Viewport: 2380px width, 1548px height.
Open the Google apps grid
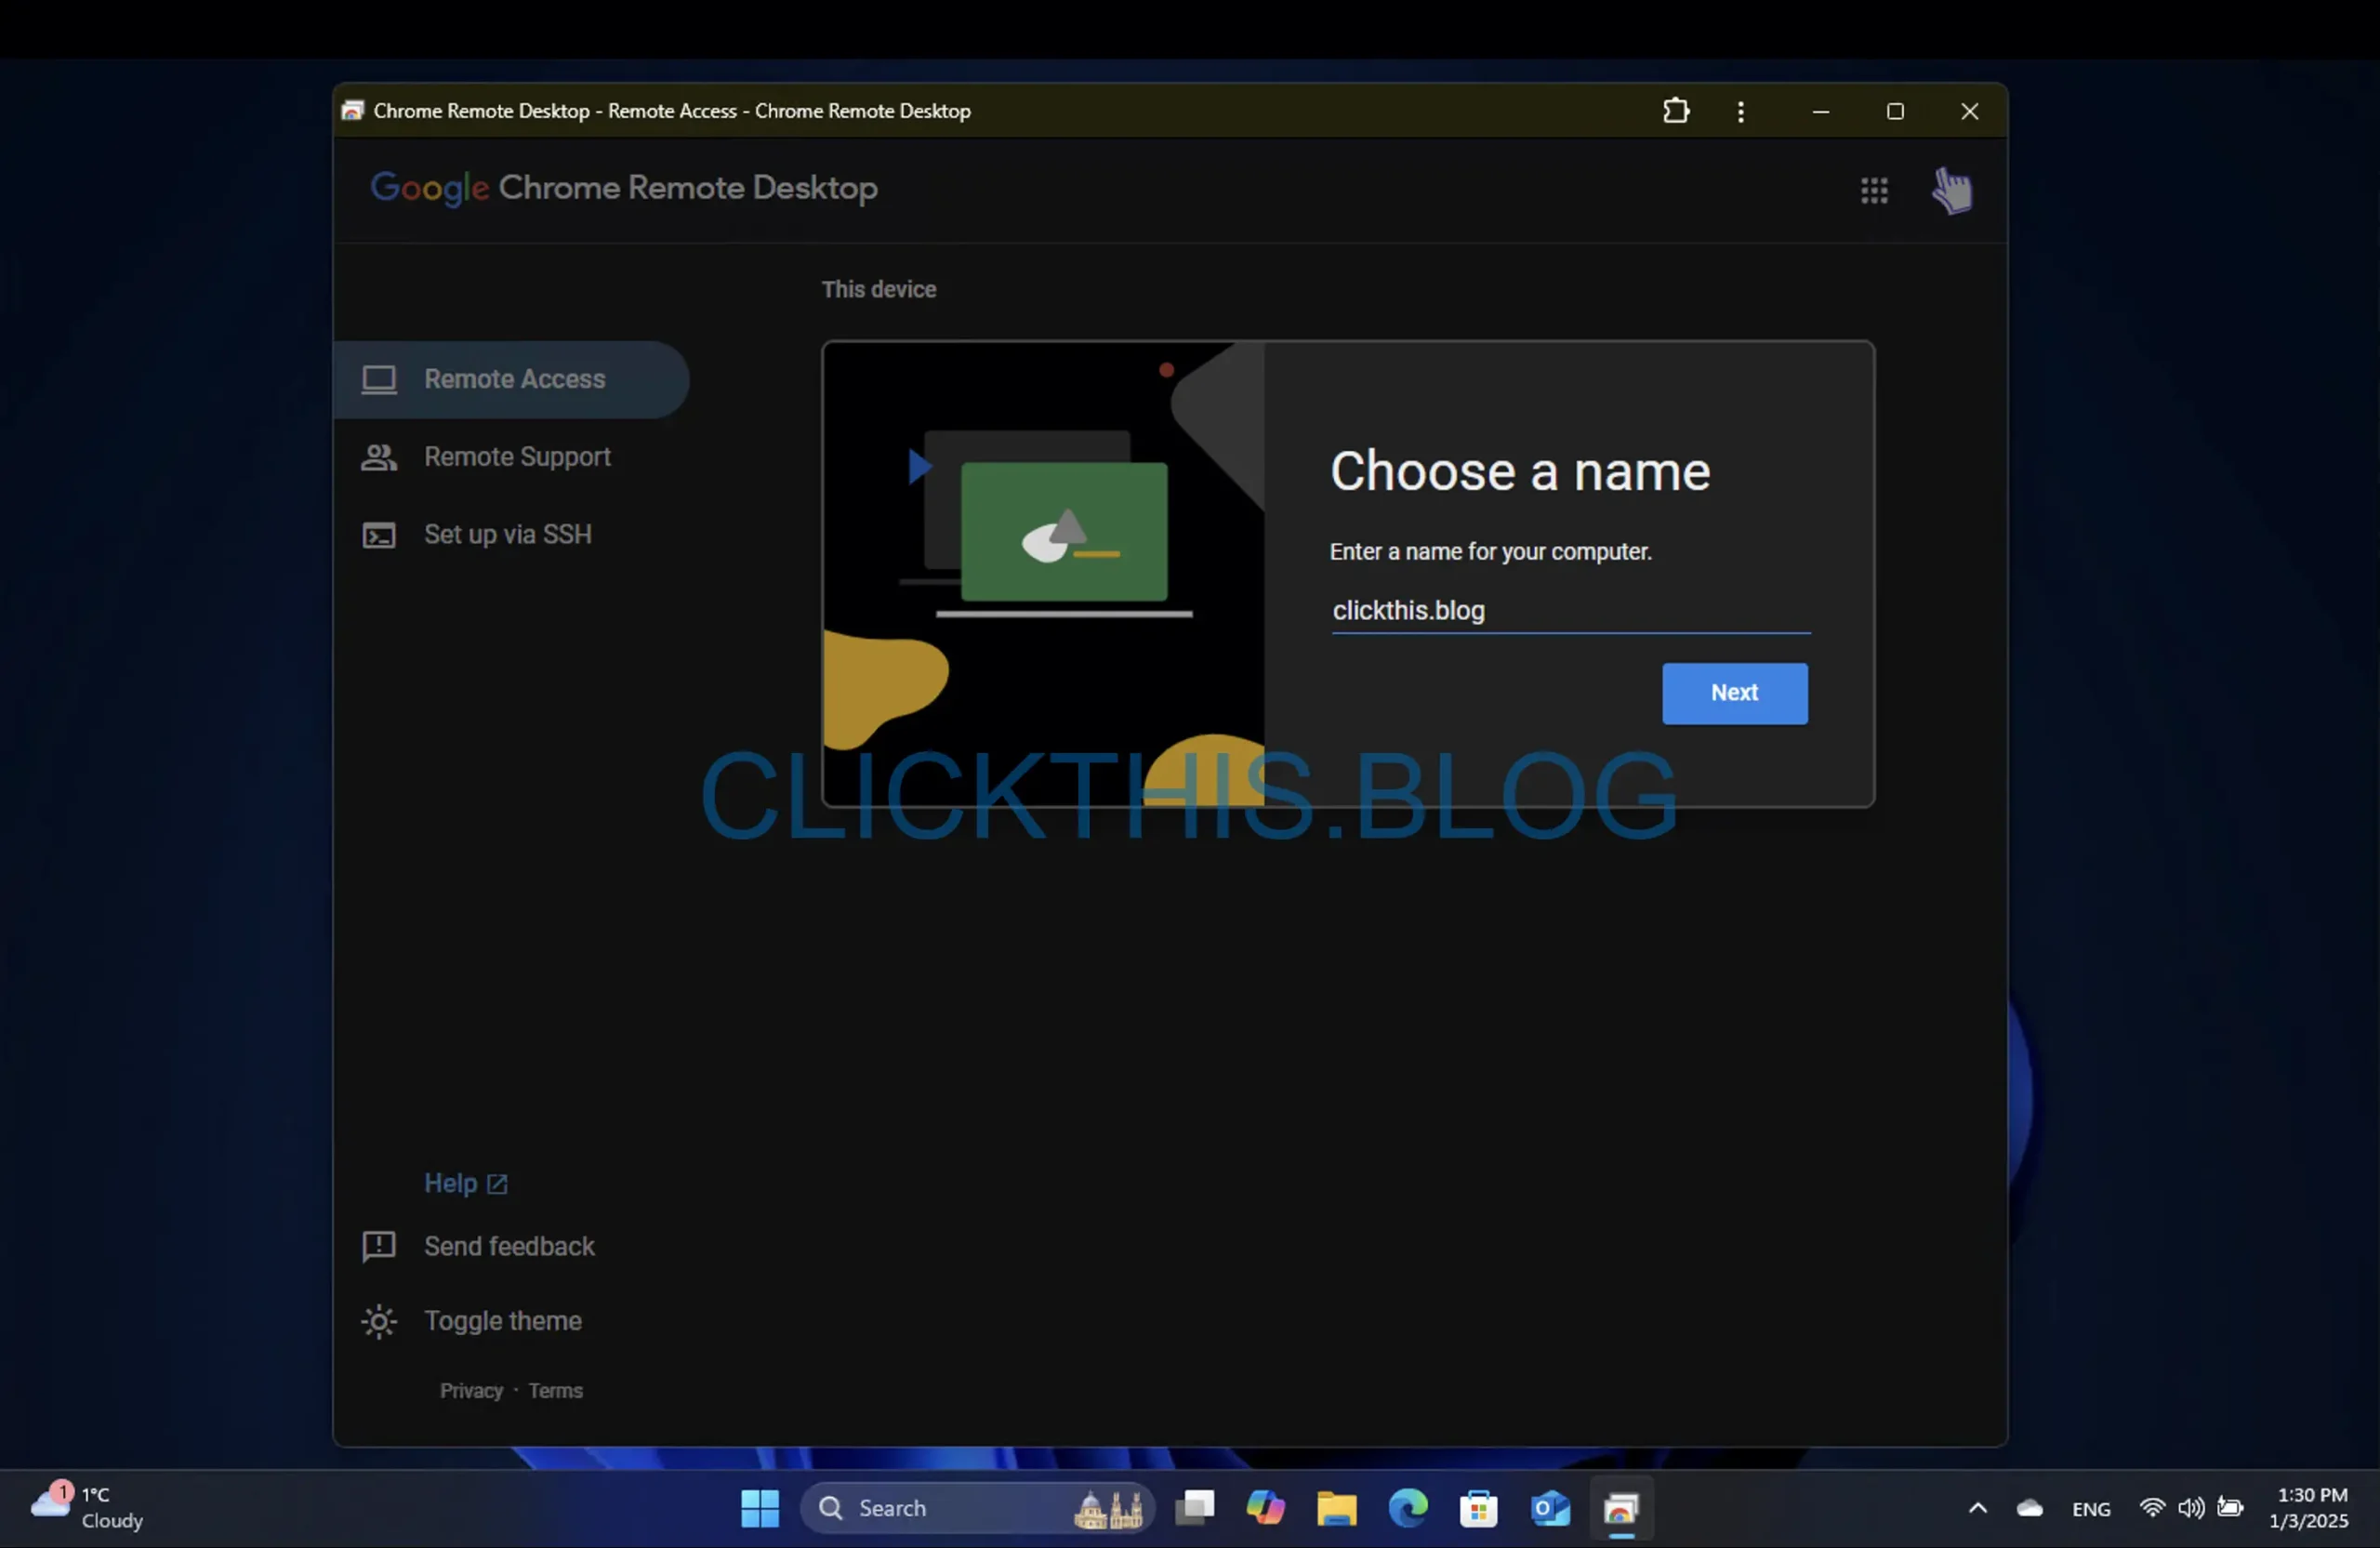[1874, 190]
